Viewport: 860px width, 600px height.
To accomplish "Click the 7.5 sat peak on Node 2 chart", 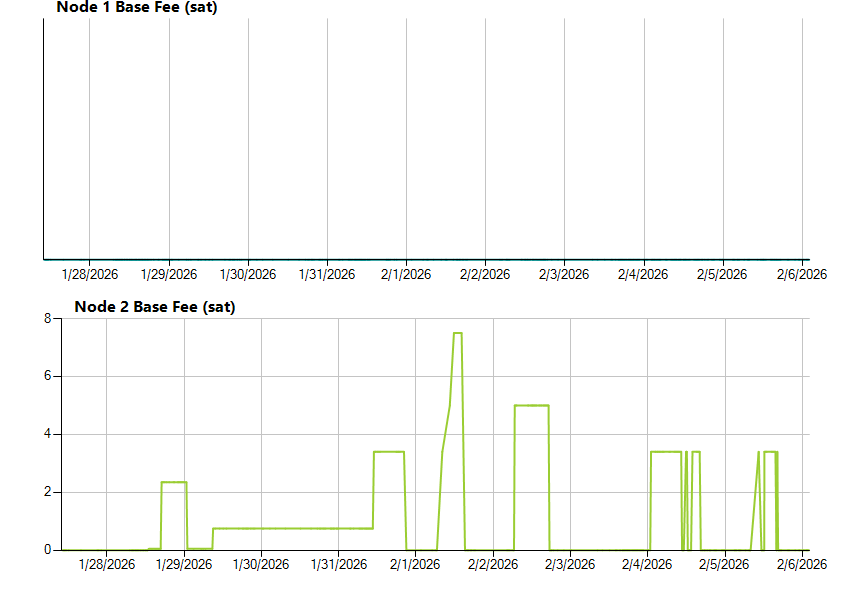I will 458,333.
